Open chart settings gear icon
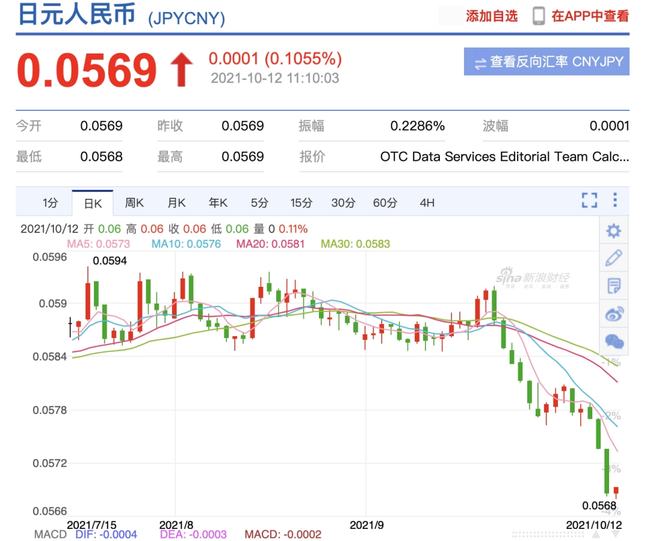Image resolution: width=650 pixels, height=541 pixels. (614, 231)
